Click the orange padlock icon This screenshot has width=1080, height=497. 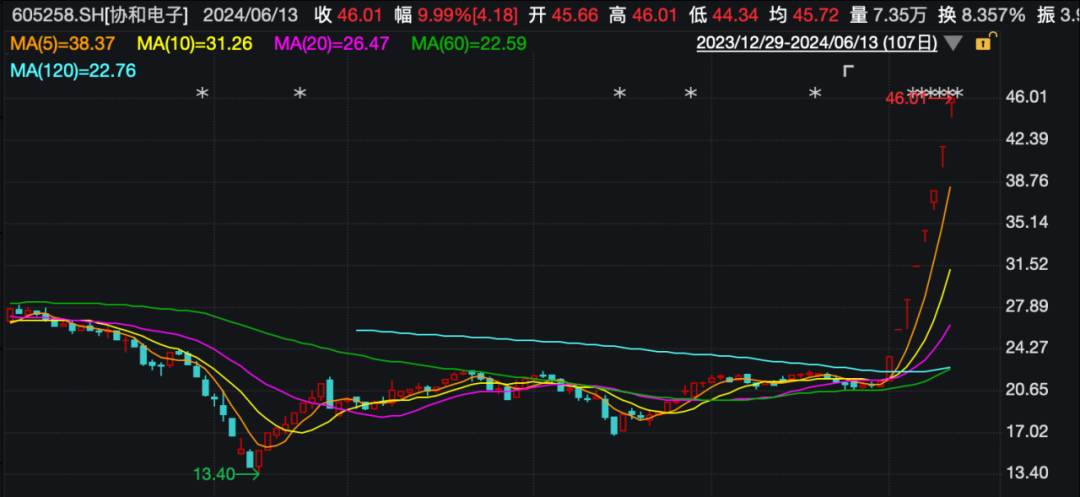click(984, 43)
